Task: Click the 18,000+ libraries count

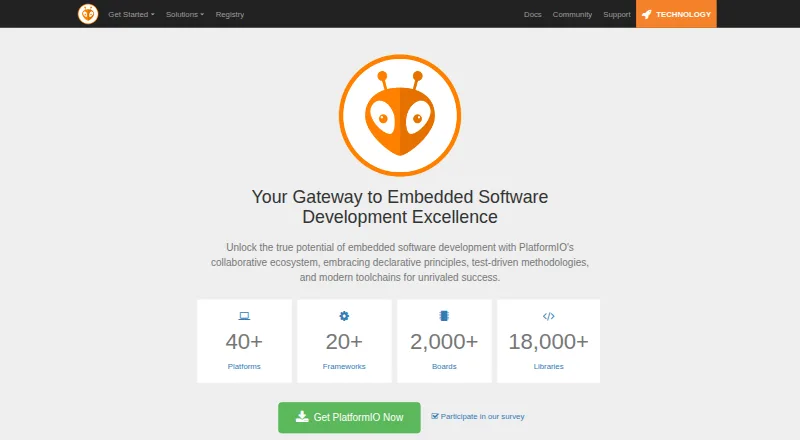Action: 548,341
